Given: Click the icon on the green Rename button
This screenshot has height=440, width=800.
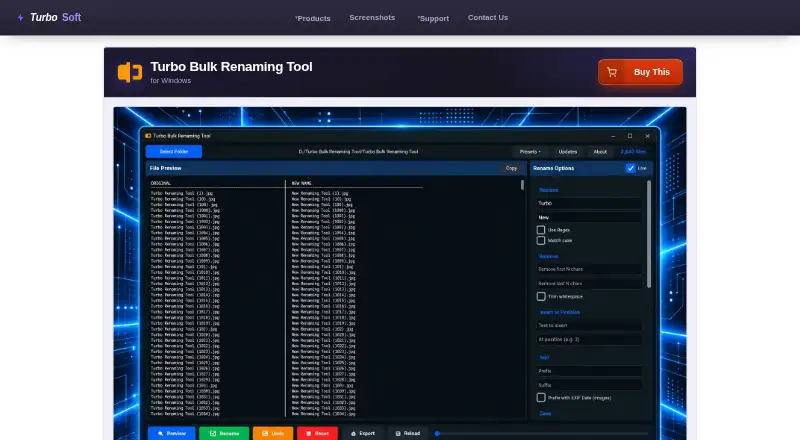Looking at the screenshot, I should tap(213, 433).
